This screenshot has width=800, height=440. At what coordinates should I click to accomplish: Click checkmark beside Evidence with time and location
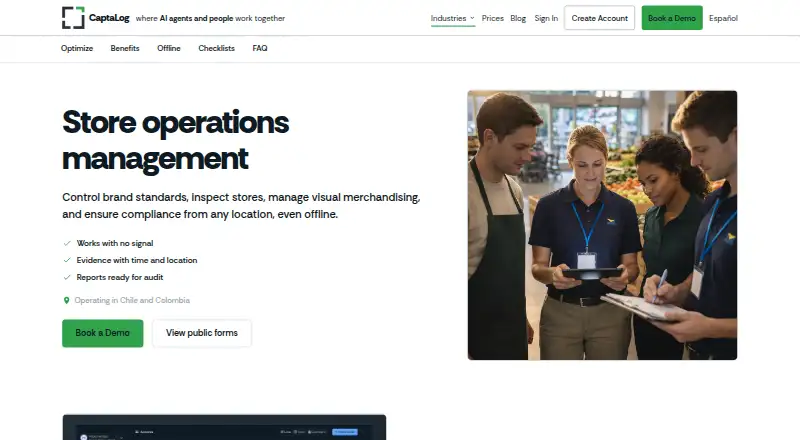click(x=67, y=260)
